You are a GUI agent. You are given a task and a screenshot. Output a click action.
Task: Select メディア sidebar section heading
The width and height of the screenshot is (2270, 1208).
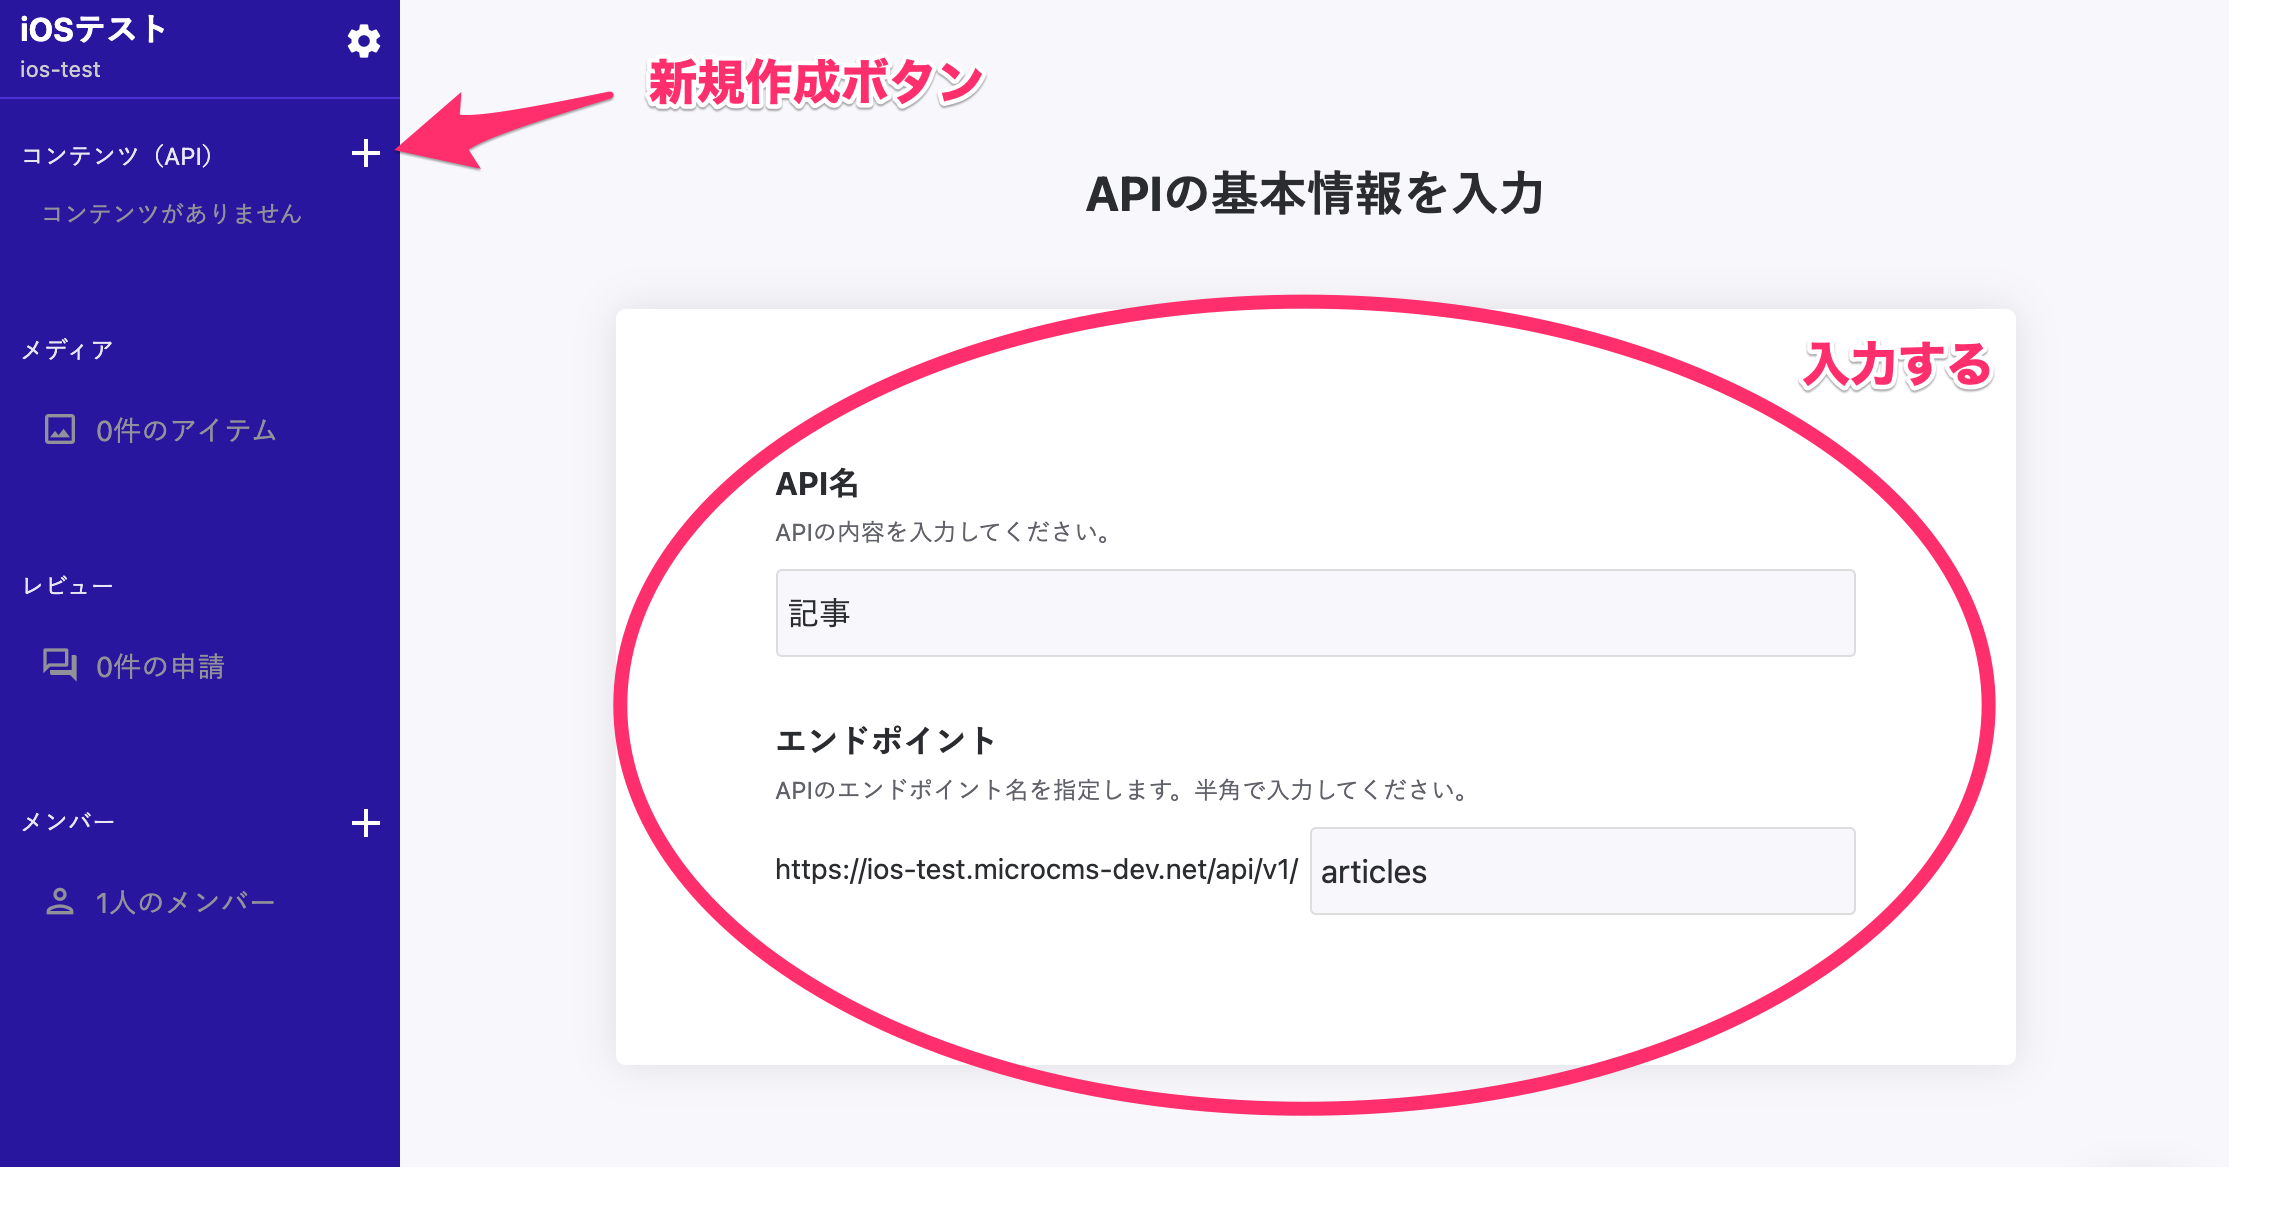(x=67, y=350)
